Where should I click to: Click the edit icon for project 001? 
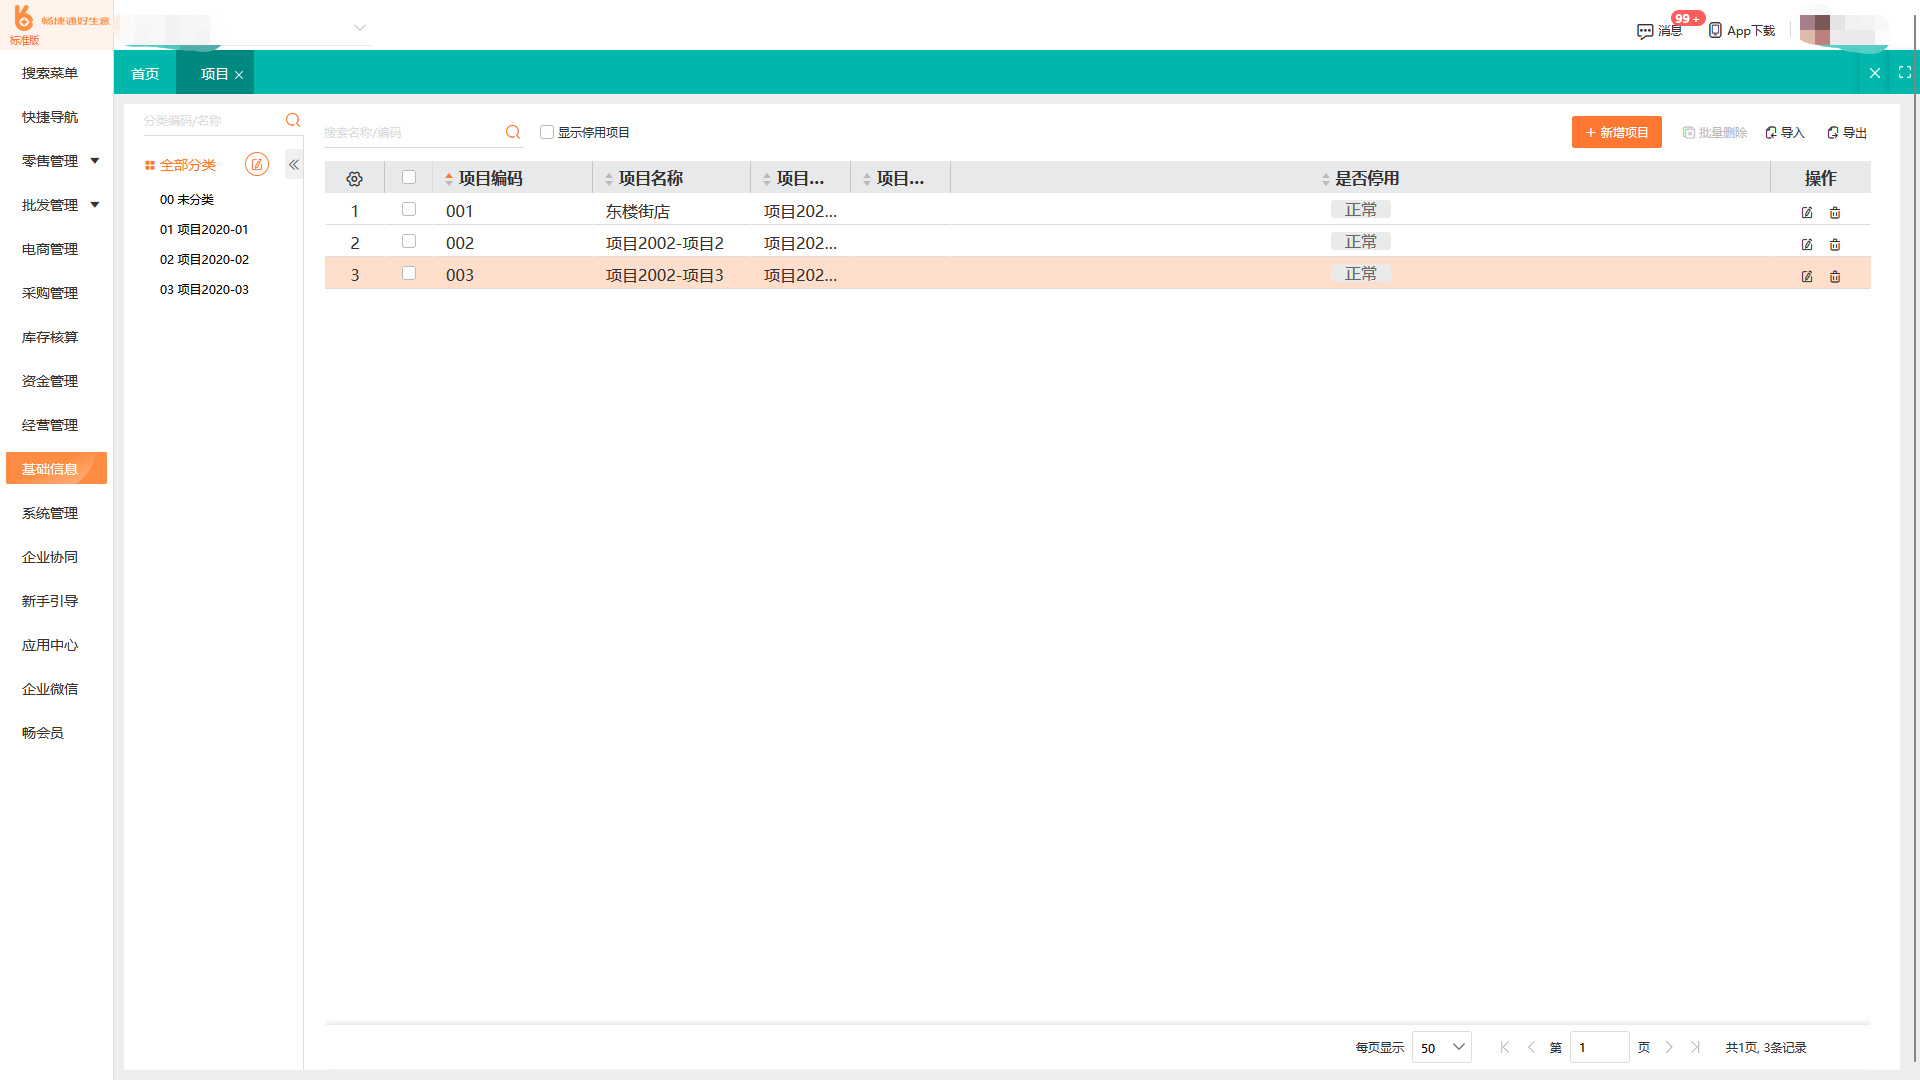click(1807, 211)
